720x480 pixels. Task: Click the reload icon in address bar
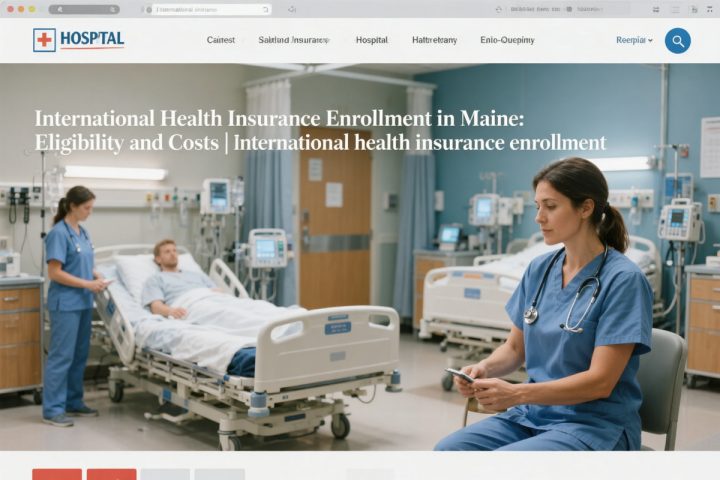point(265,9)
